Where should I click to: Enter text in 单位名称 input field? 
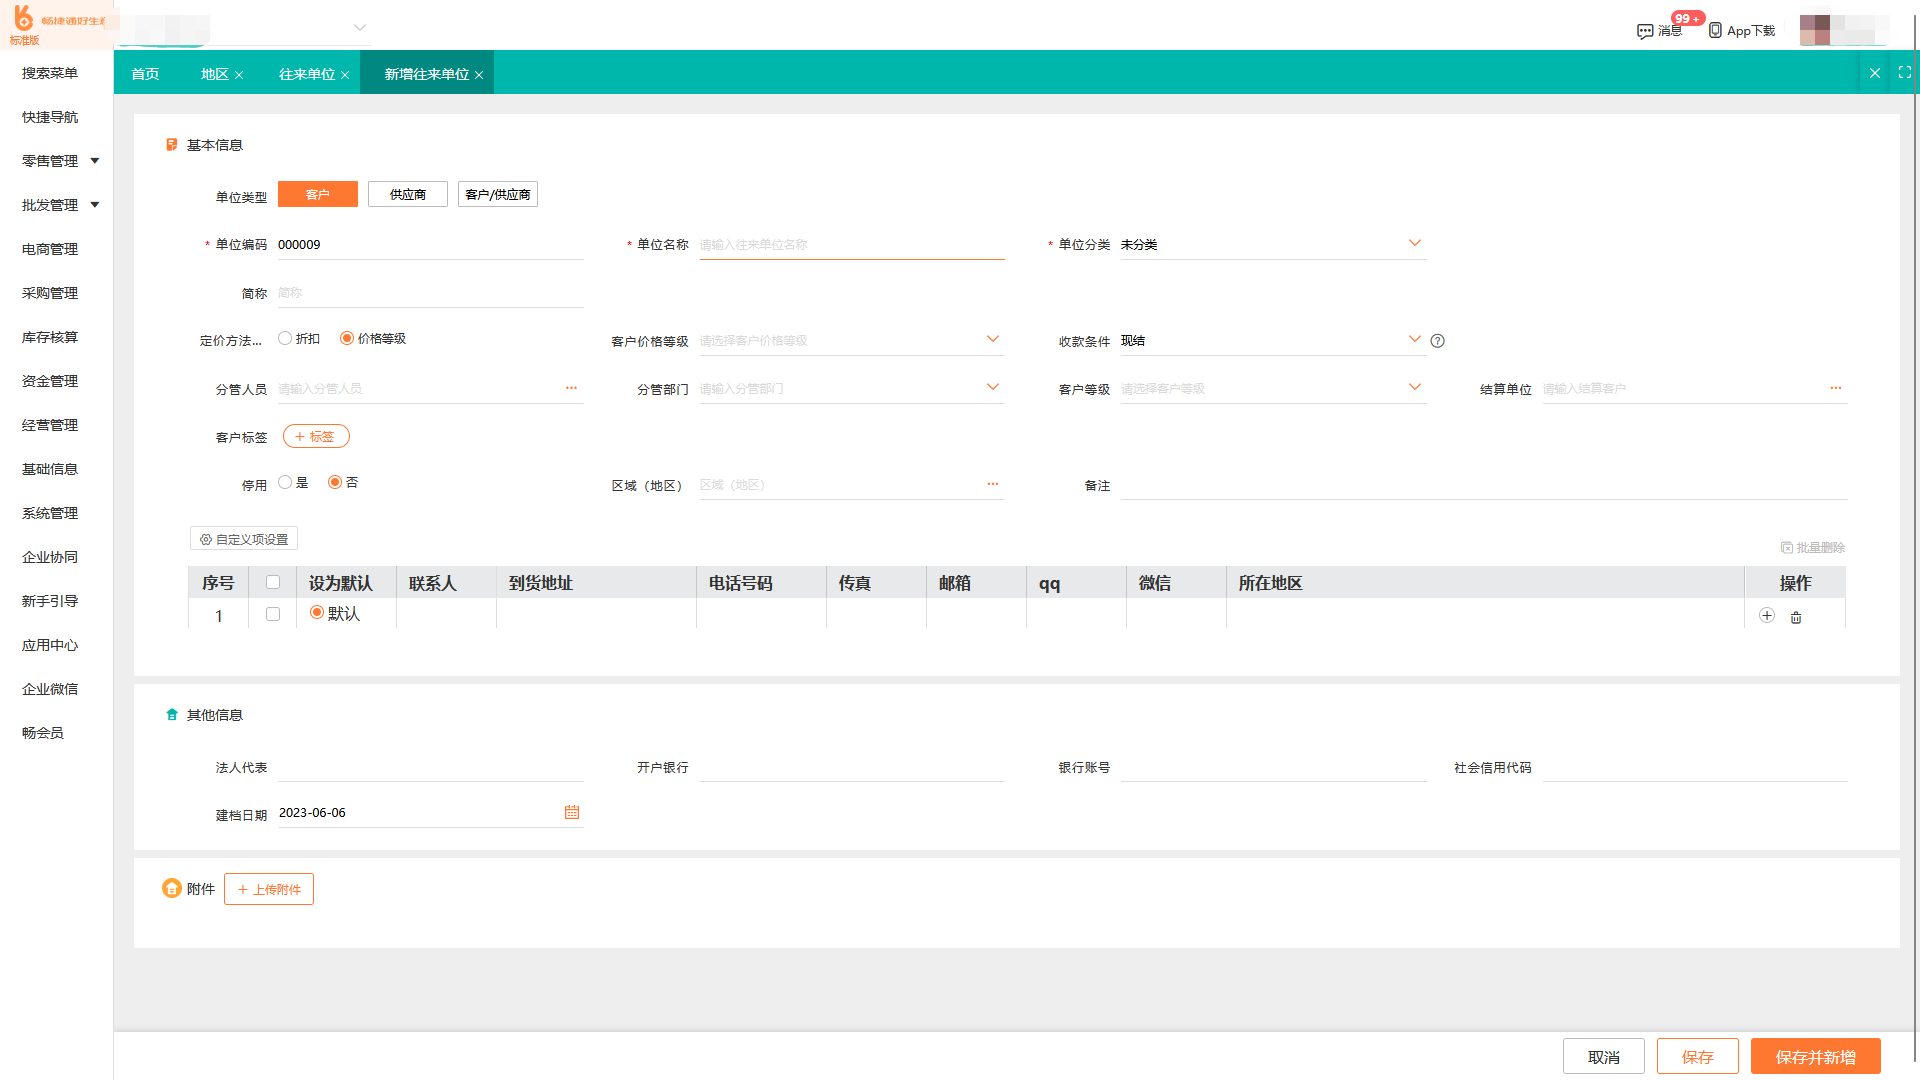851,244
